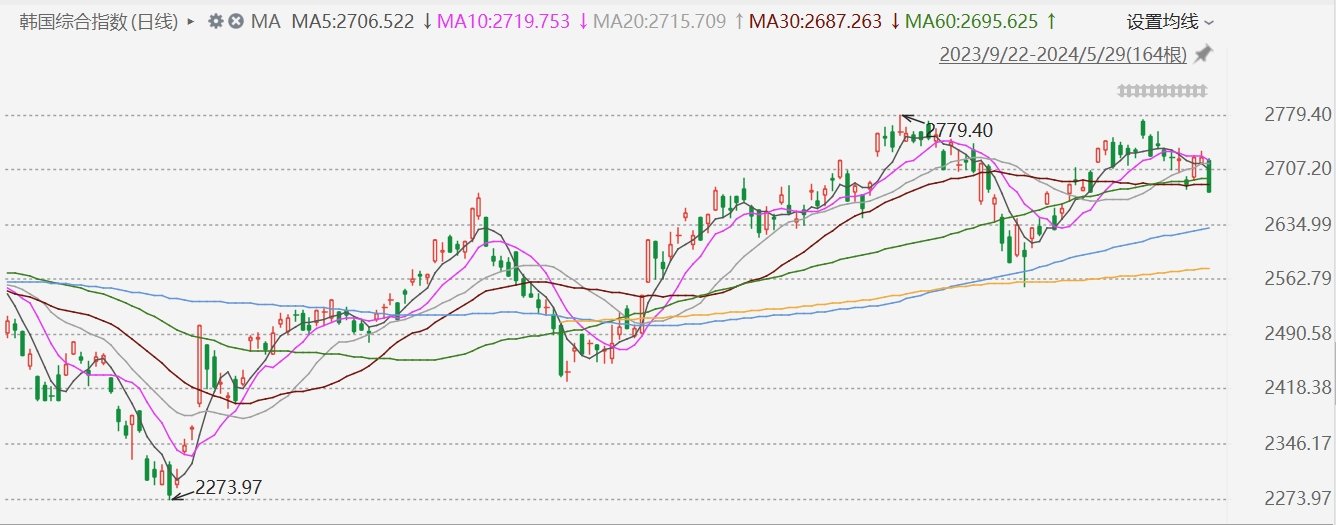Click the dark red down arrow after MA30
This screenshot has width=1336, height=525.
click(894, 21)
